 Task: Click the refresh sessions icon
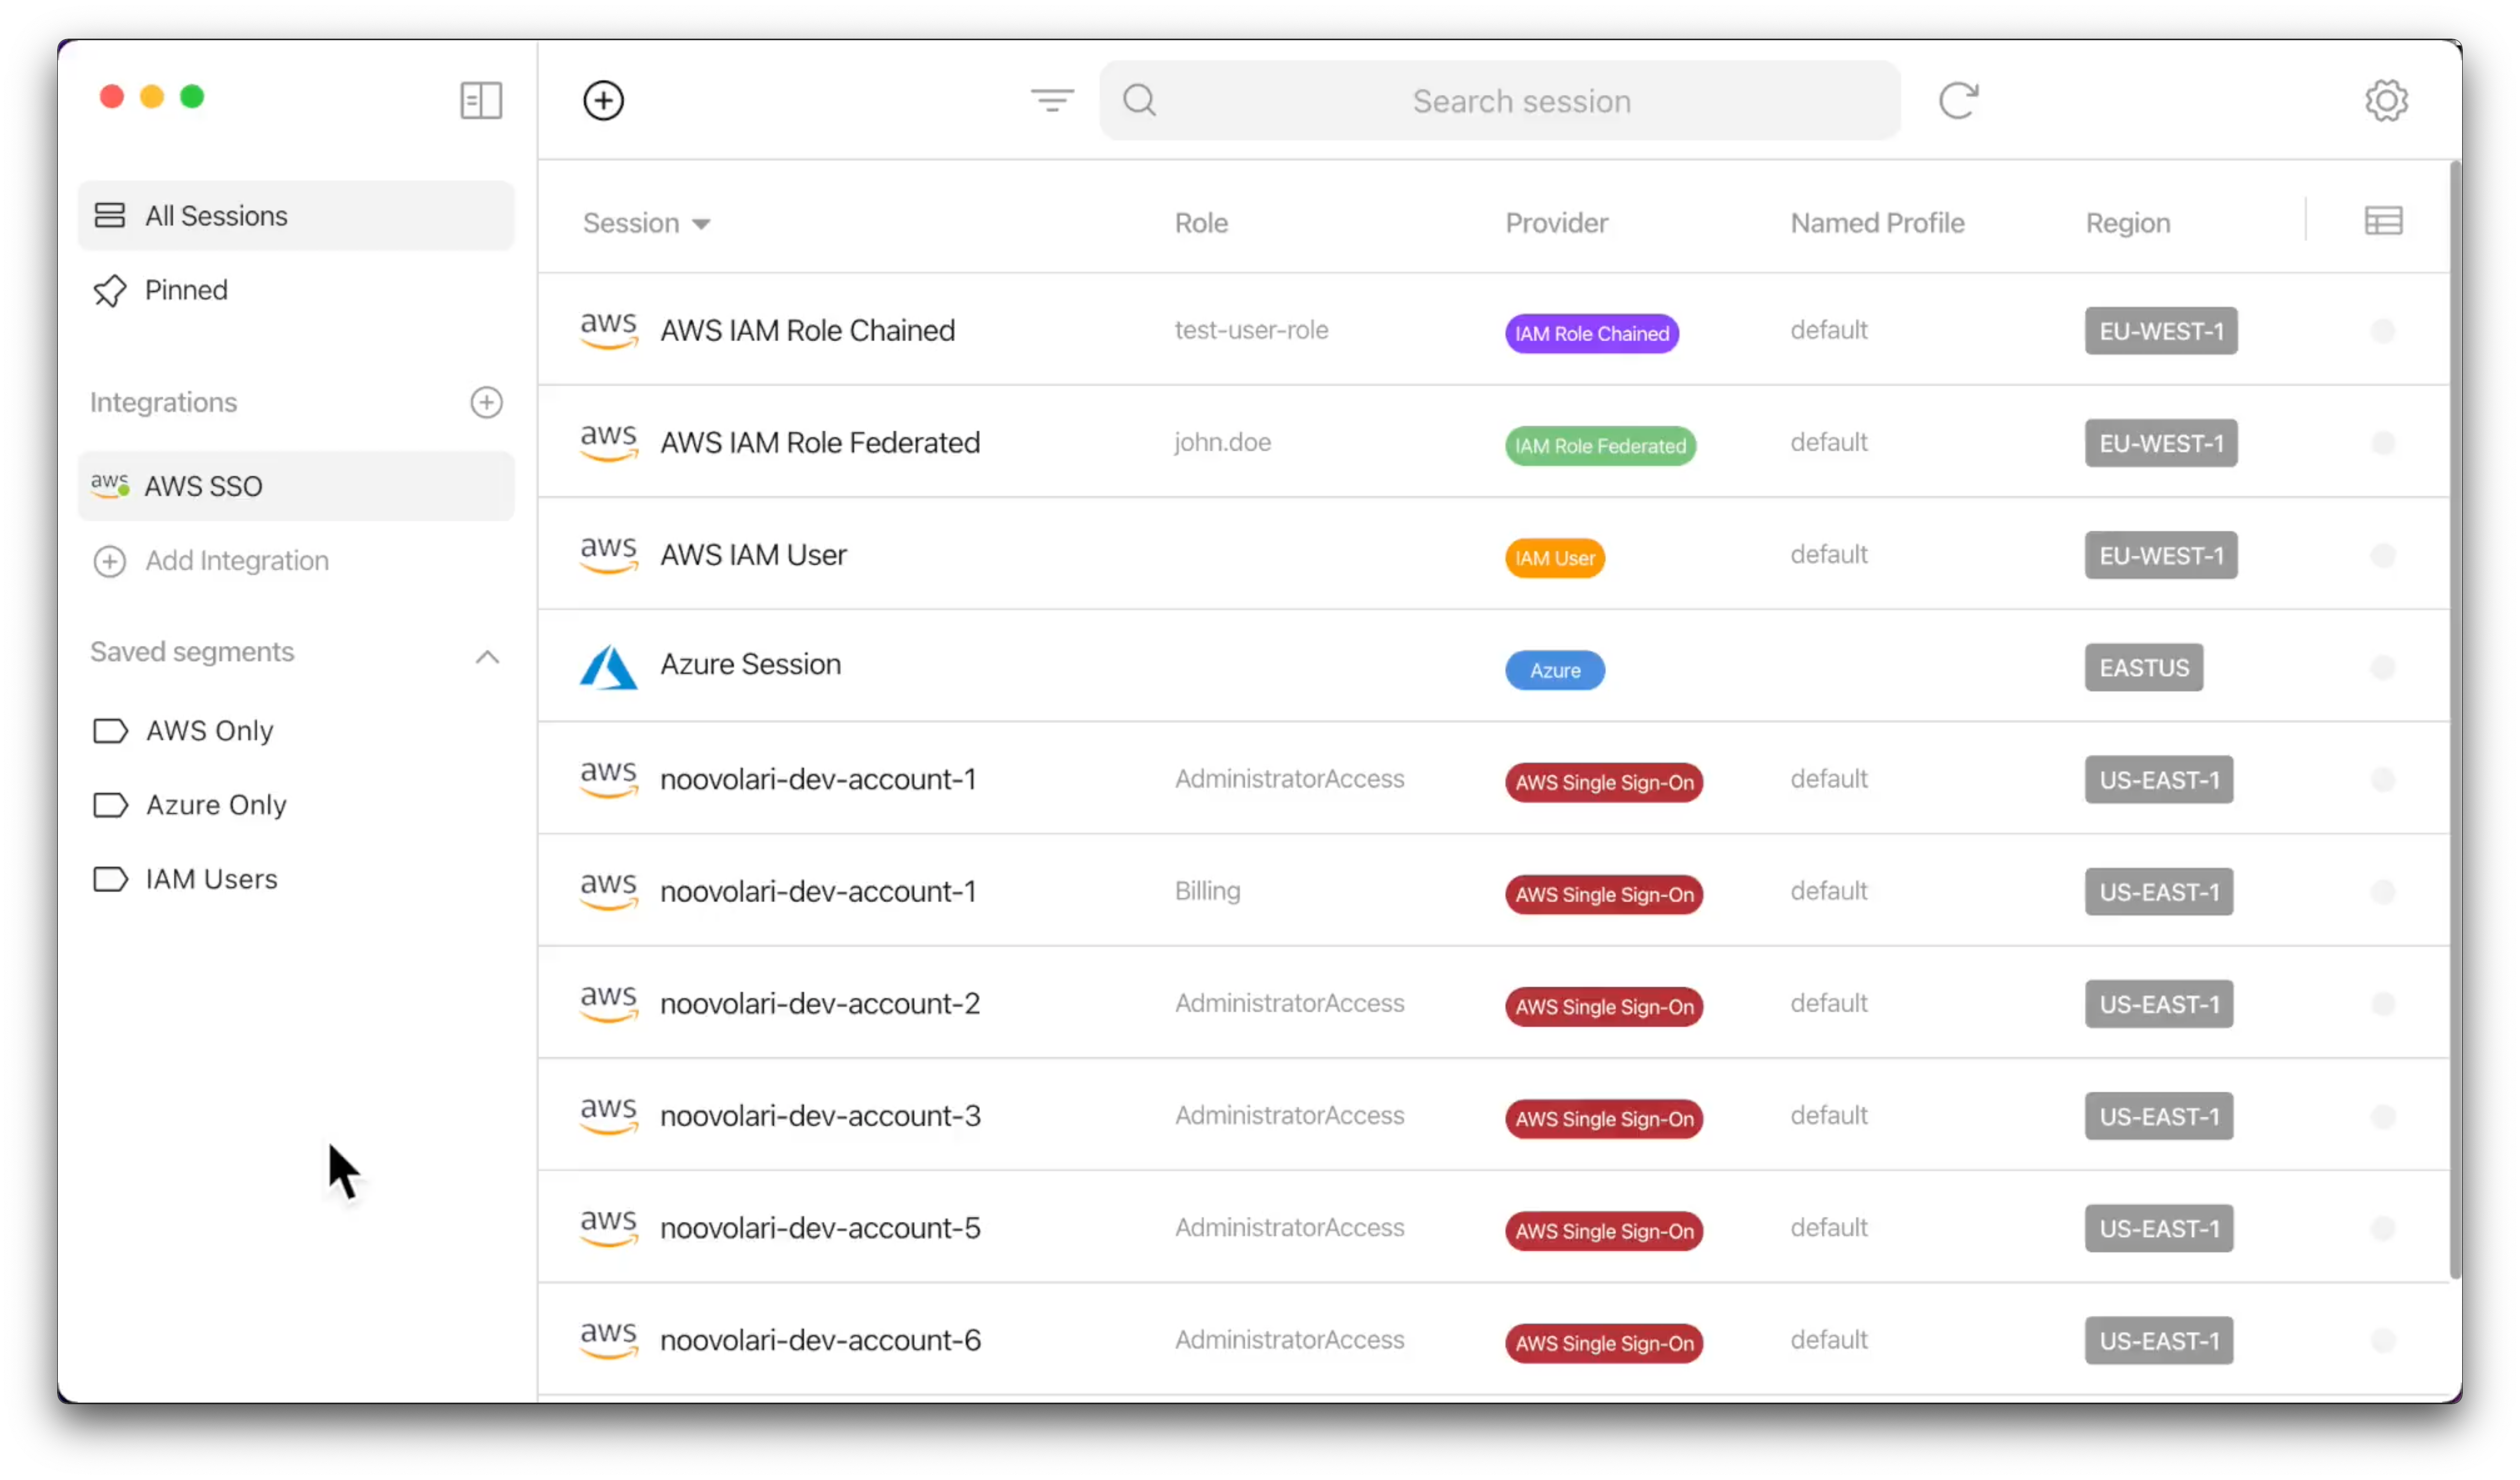1959,101
